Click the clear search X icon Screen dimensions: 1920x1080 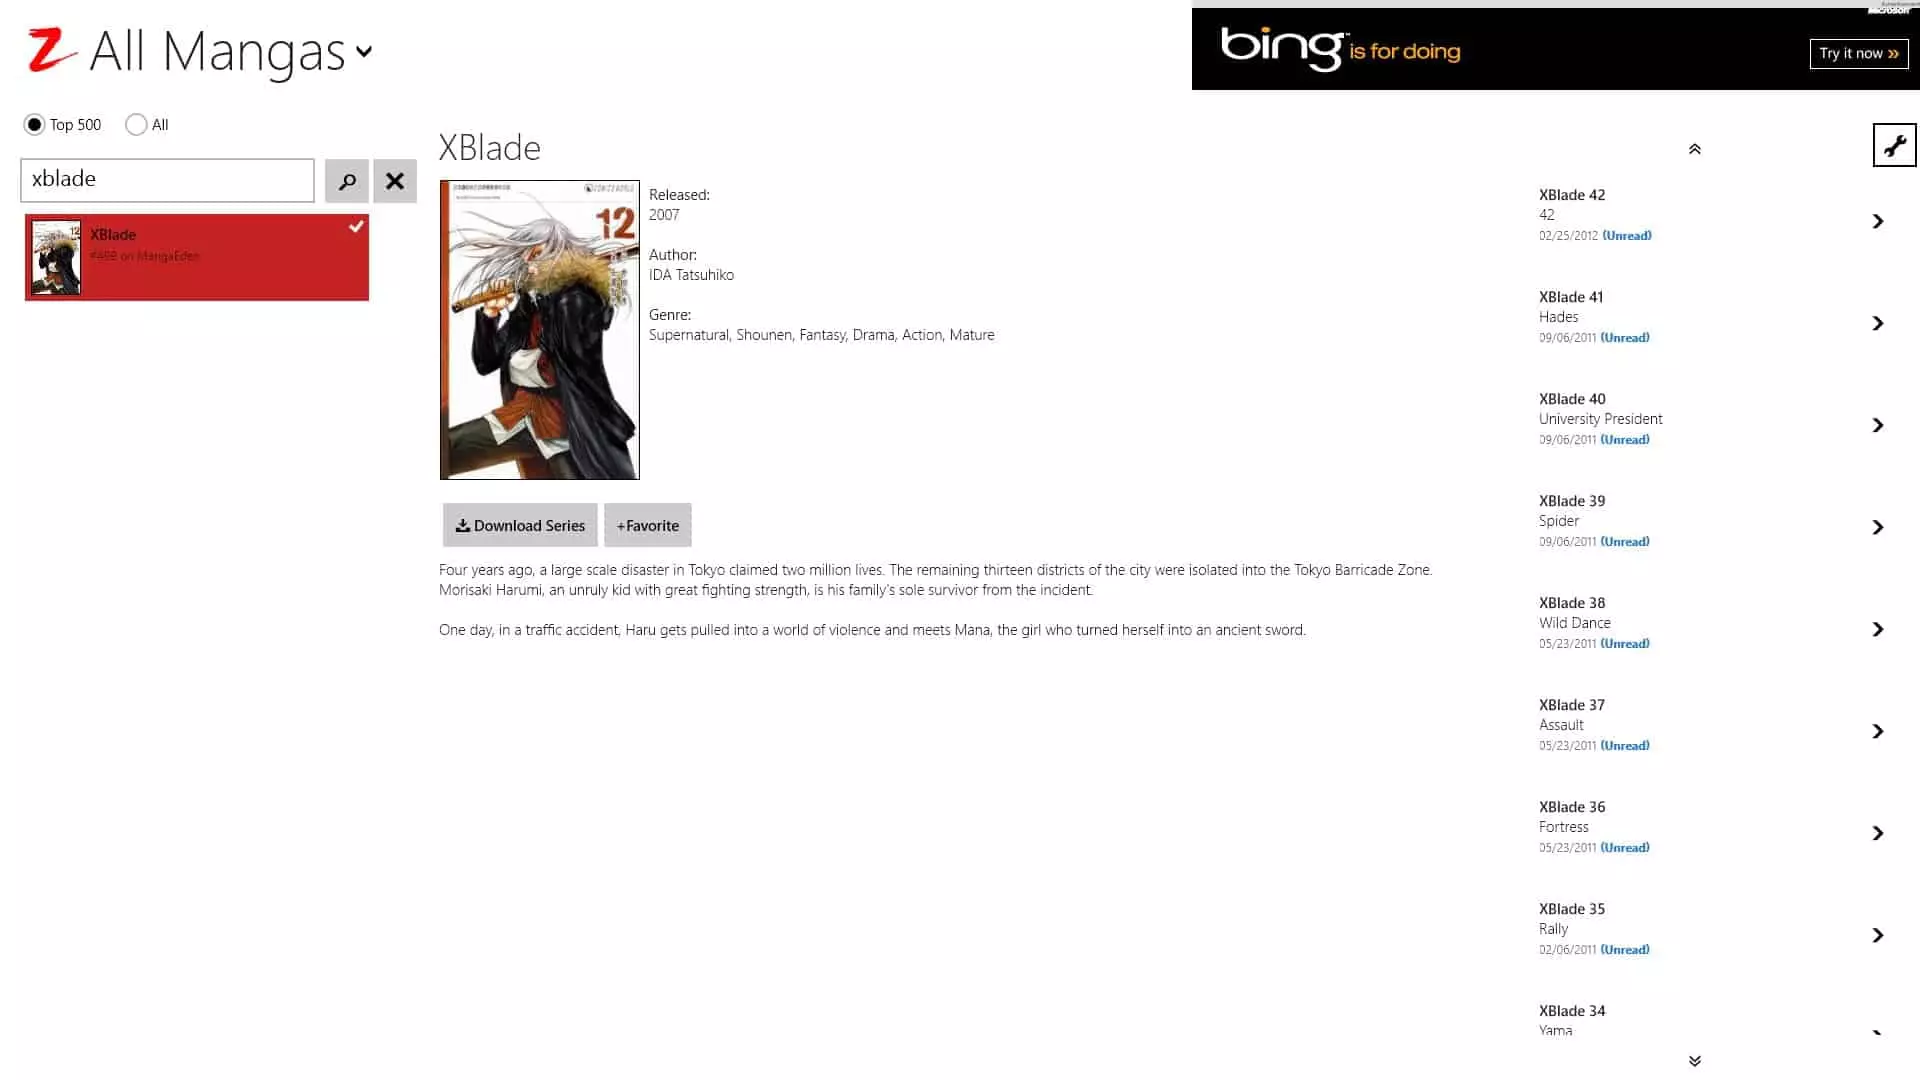point(394,179)
